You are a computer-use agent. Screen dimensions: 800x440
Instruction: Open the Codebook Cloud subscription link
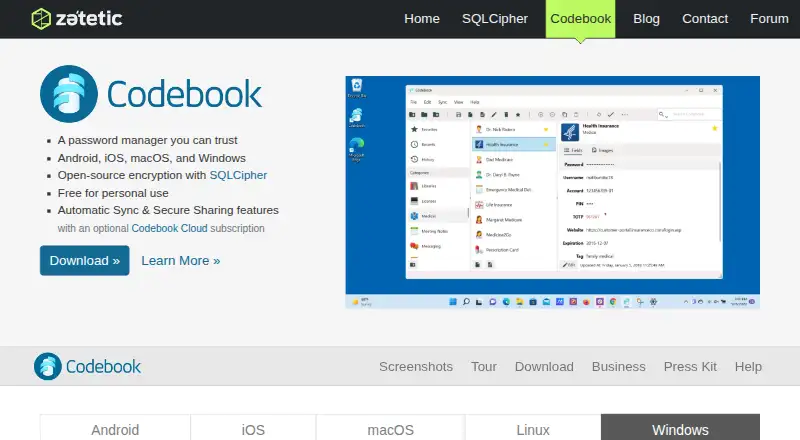169,228
